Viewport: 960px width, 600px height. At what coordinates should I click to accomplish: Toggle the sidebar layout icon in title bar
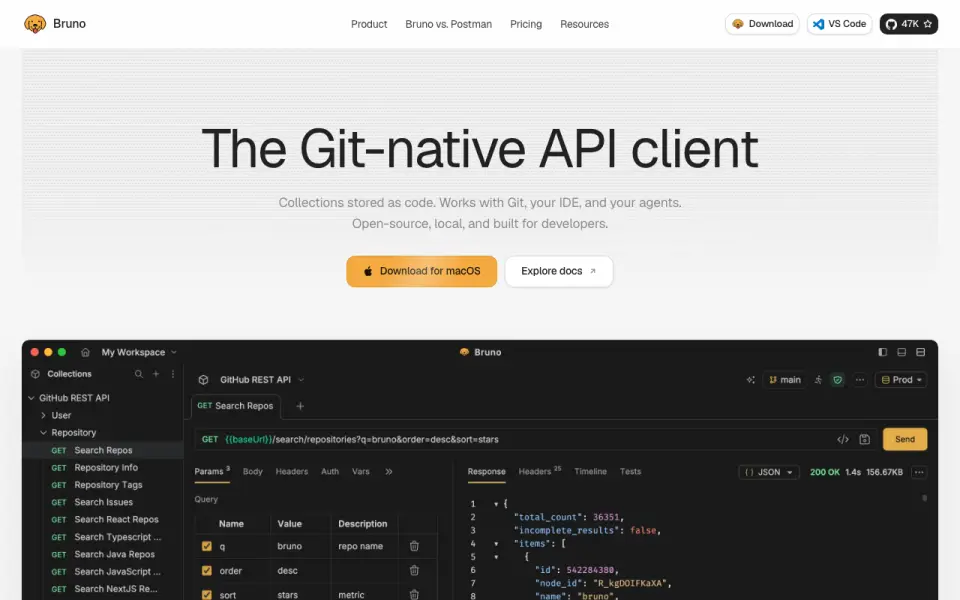pos(882,352)
